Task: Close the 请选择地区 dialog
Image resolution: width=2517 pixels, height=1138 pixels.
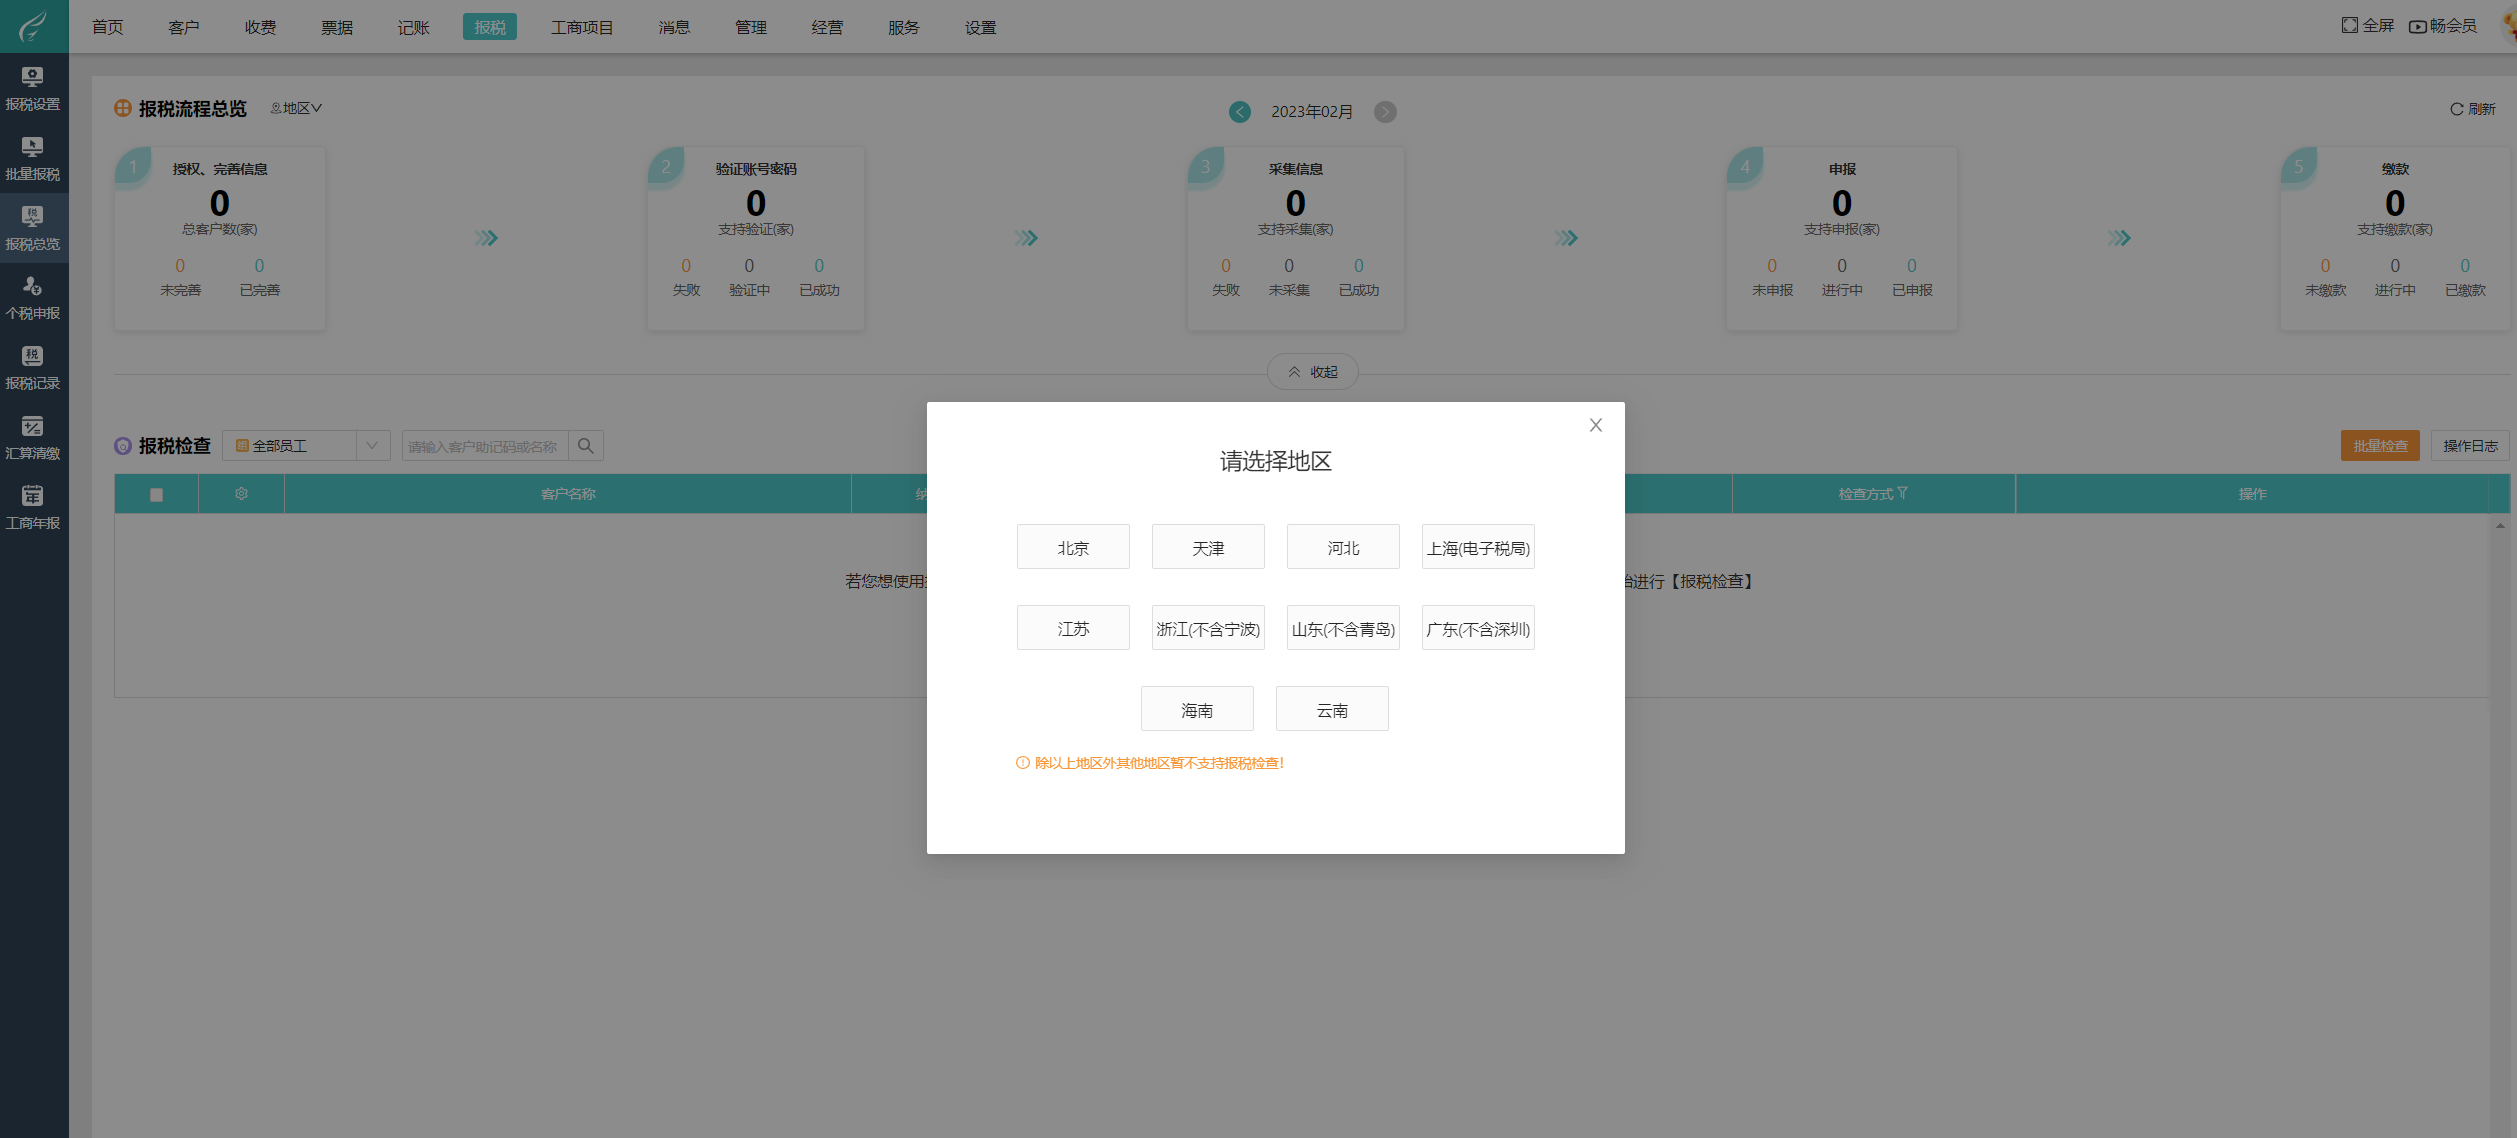Action: click(1596, 425)
